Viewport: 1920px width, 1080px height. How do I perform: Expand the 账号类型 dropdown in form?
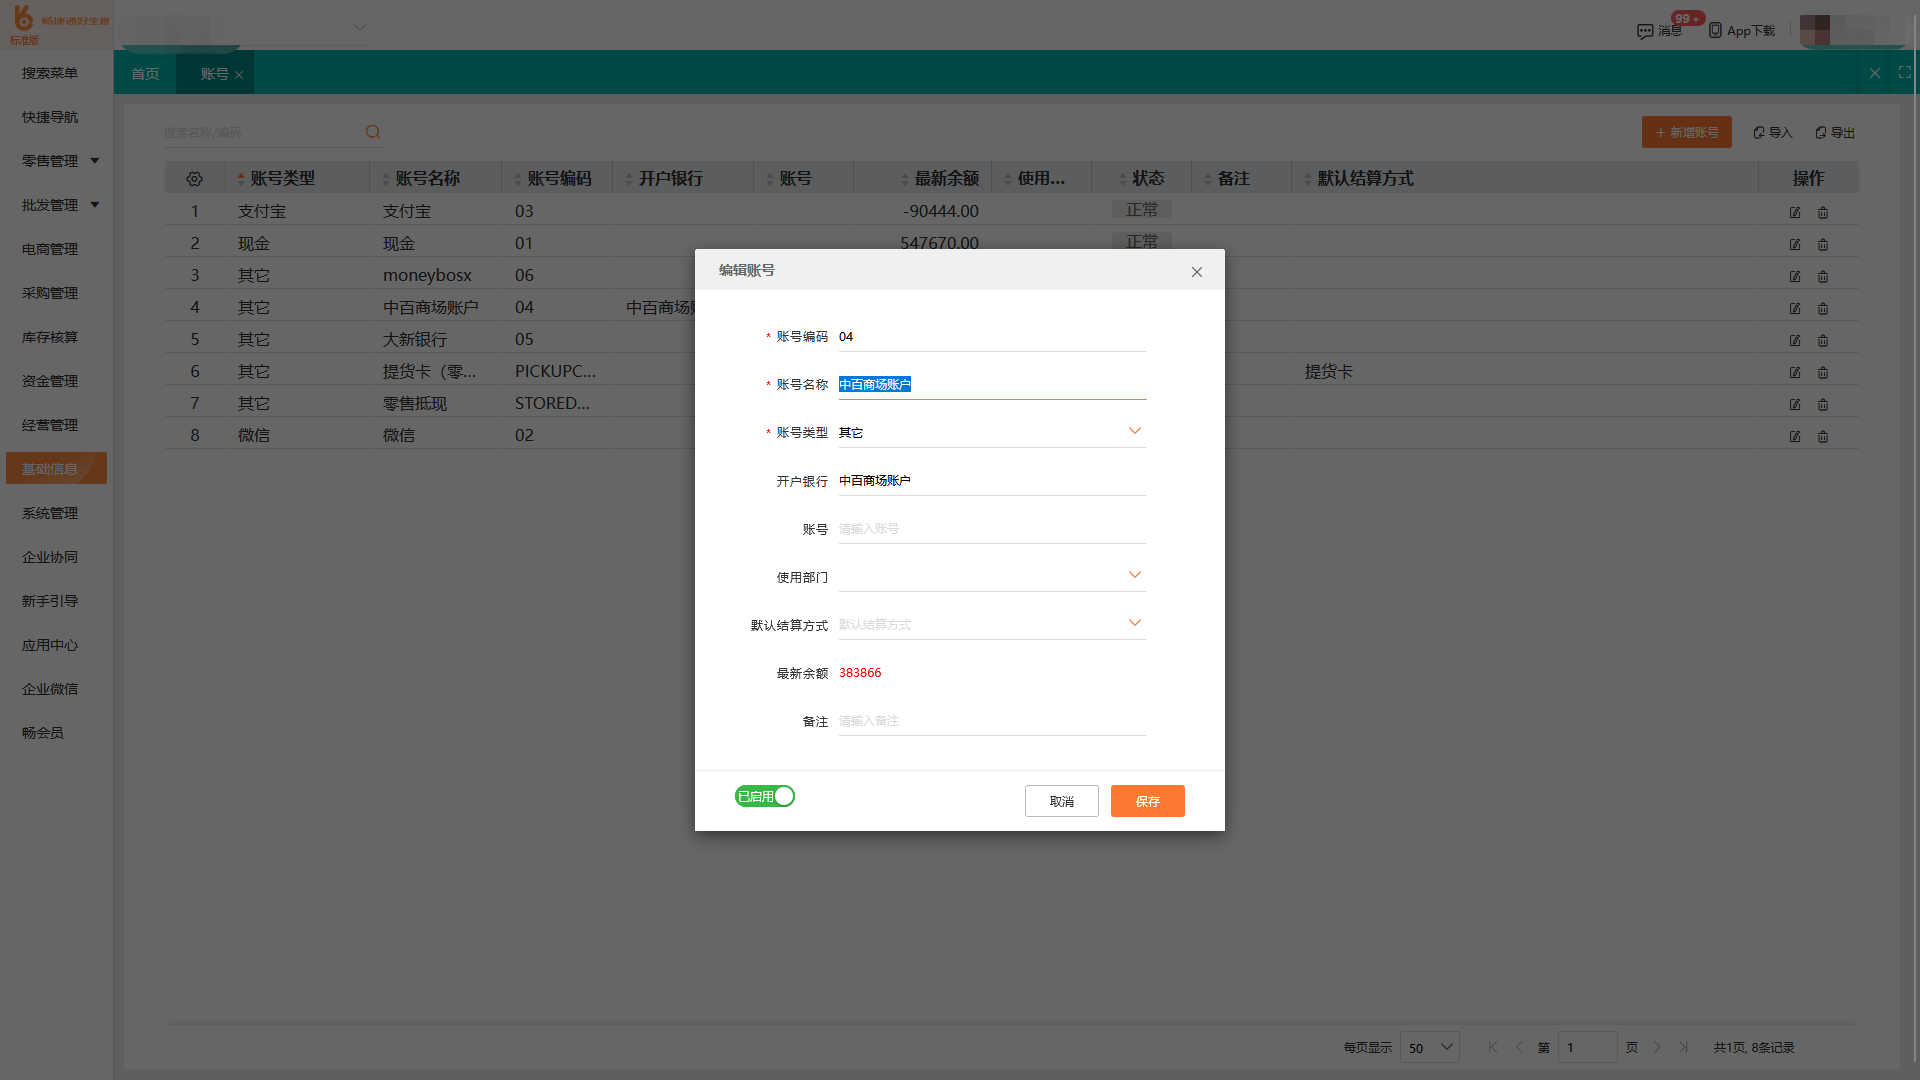[x=1135, y=431]
